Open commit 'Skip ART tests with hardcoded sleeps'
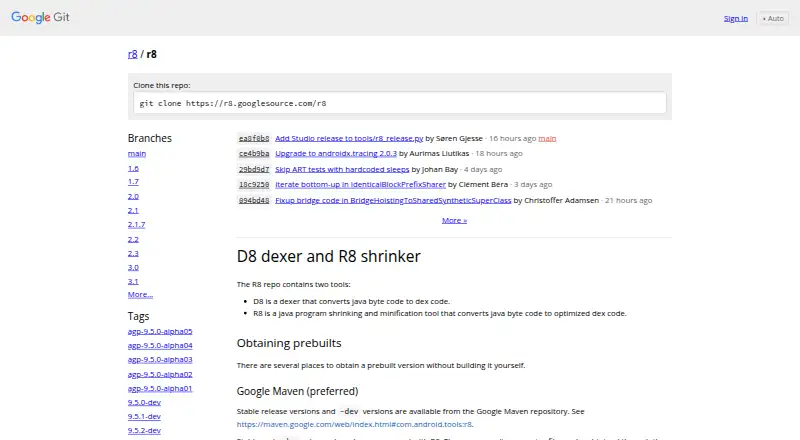Image resolution: width=800 pixels, height=440 pixels. tap(342, 169)
